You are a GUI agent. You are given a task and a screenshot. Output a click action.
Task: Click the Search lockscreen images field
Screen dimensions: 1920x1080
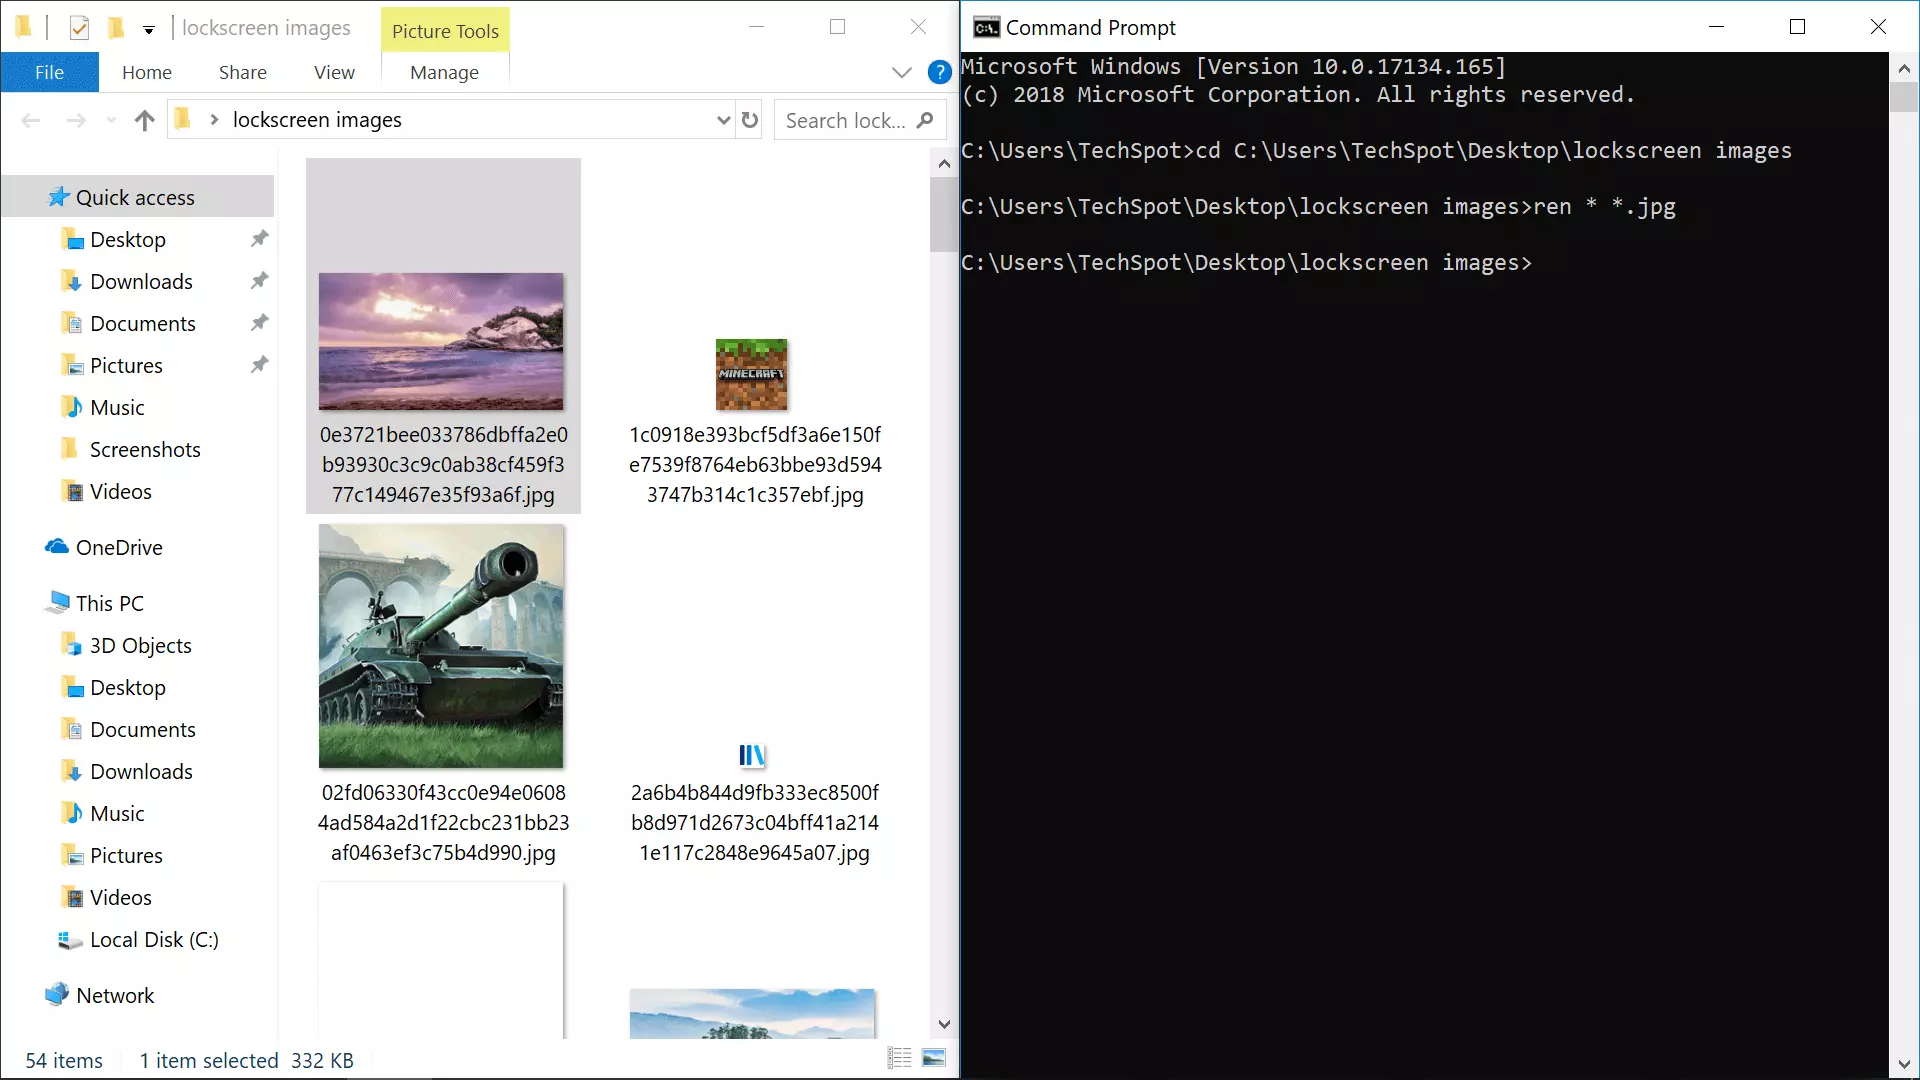click(853, 119)
